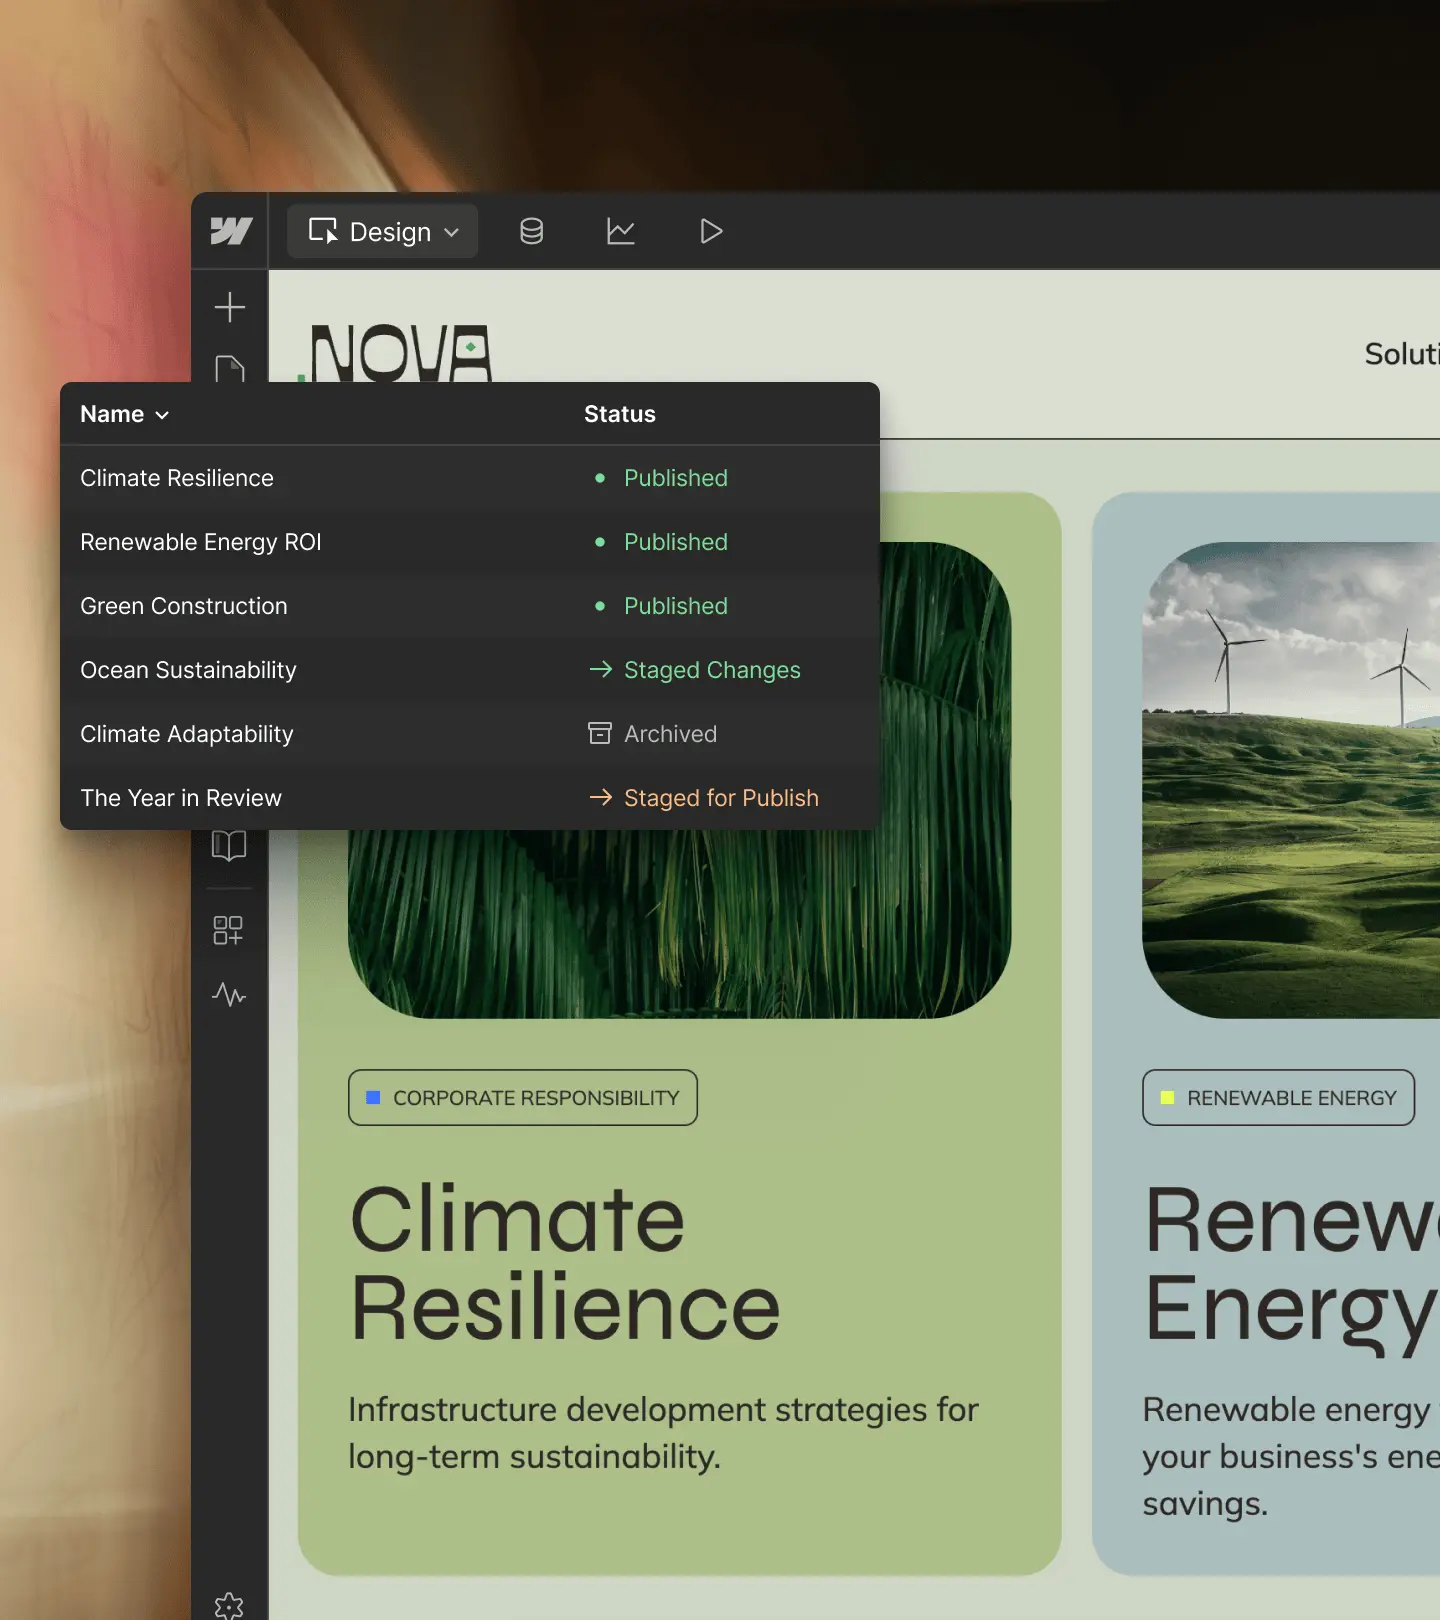
Task: Open the open-book icon in sidebar
Action: point(229,846)
